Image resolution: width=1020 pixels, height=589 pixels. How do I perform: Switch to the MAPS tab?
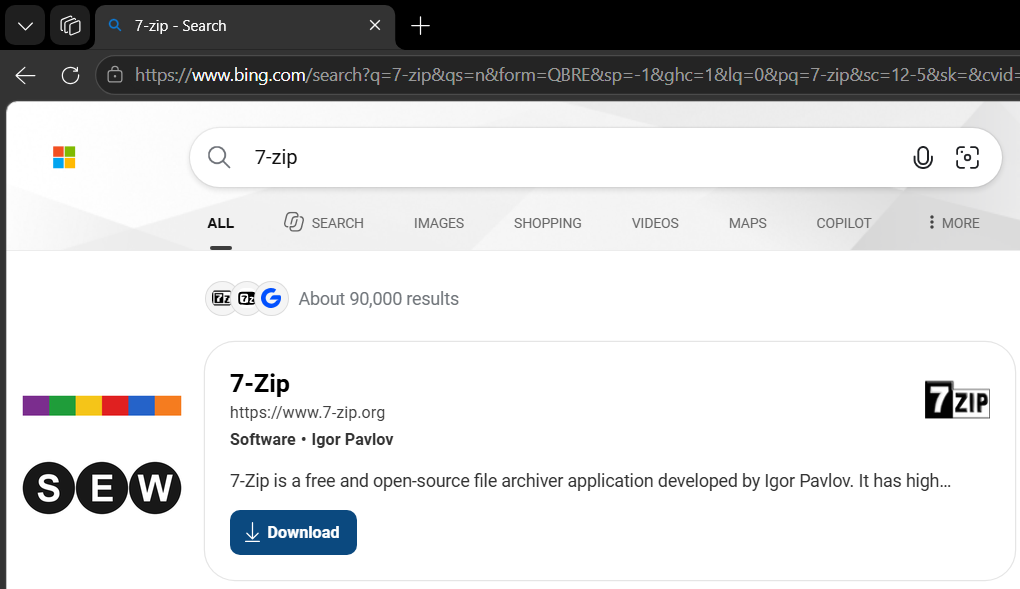click(747, 223)
